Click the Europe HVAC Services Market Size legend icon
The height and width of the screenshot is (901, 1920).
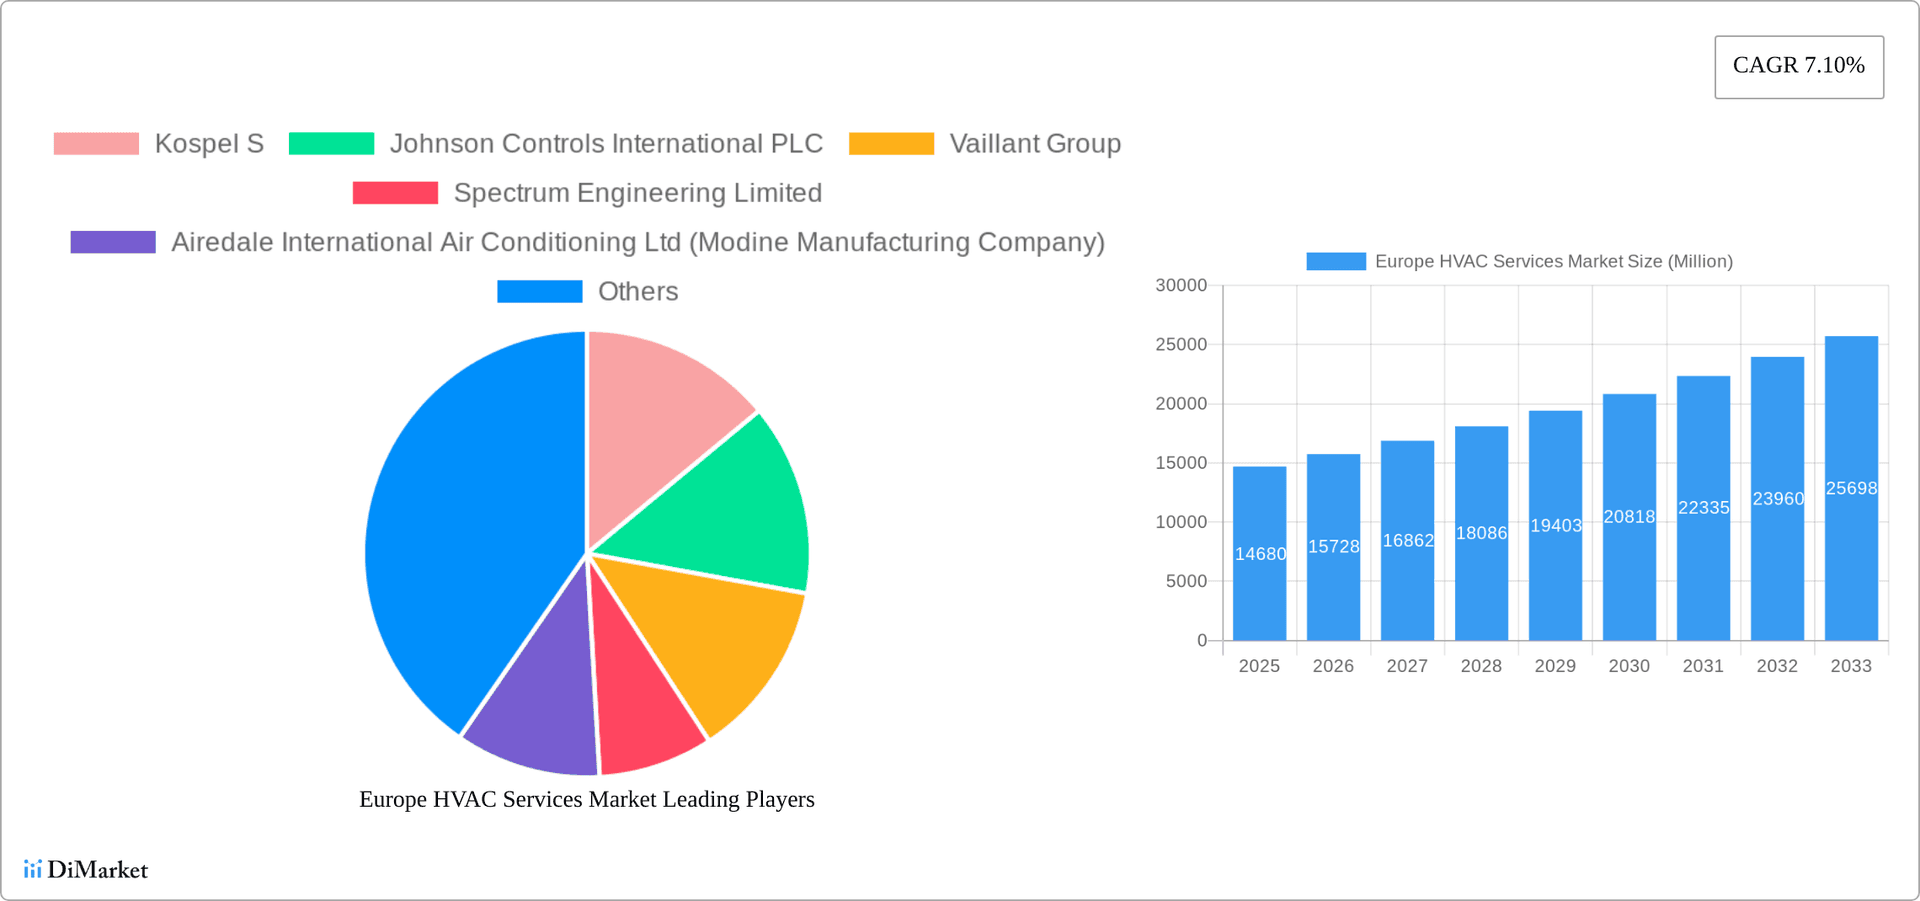pos(1335,261)
